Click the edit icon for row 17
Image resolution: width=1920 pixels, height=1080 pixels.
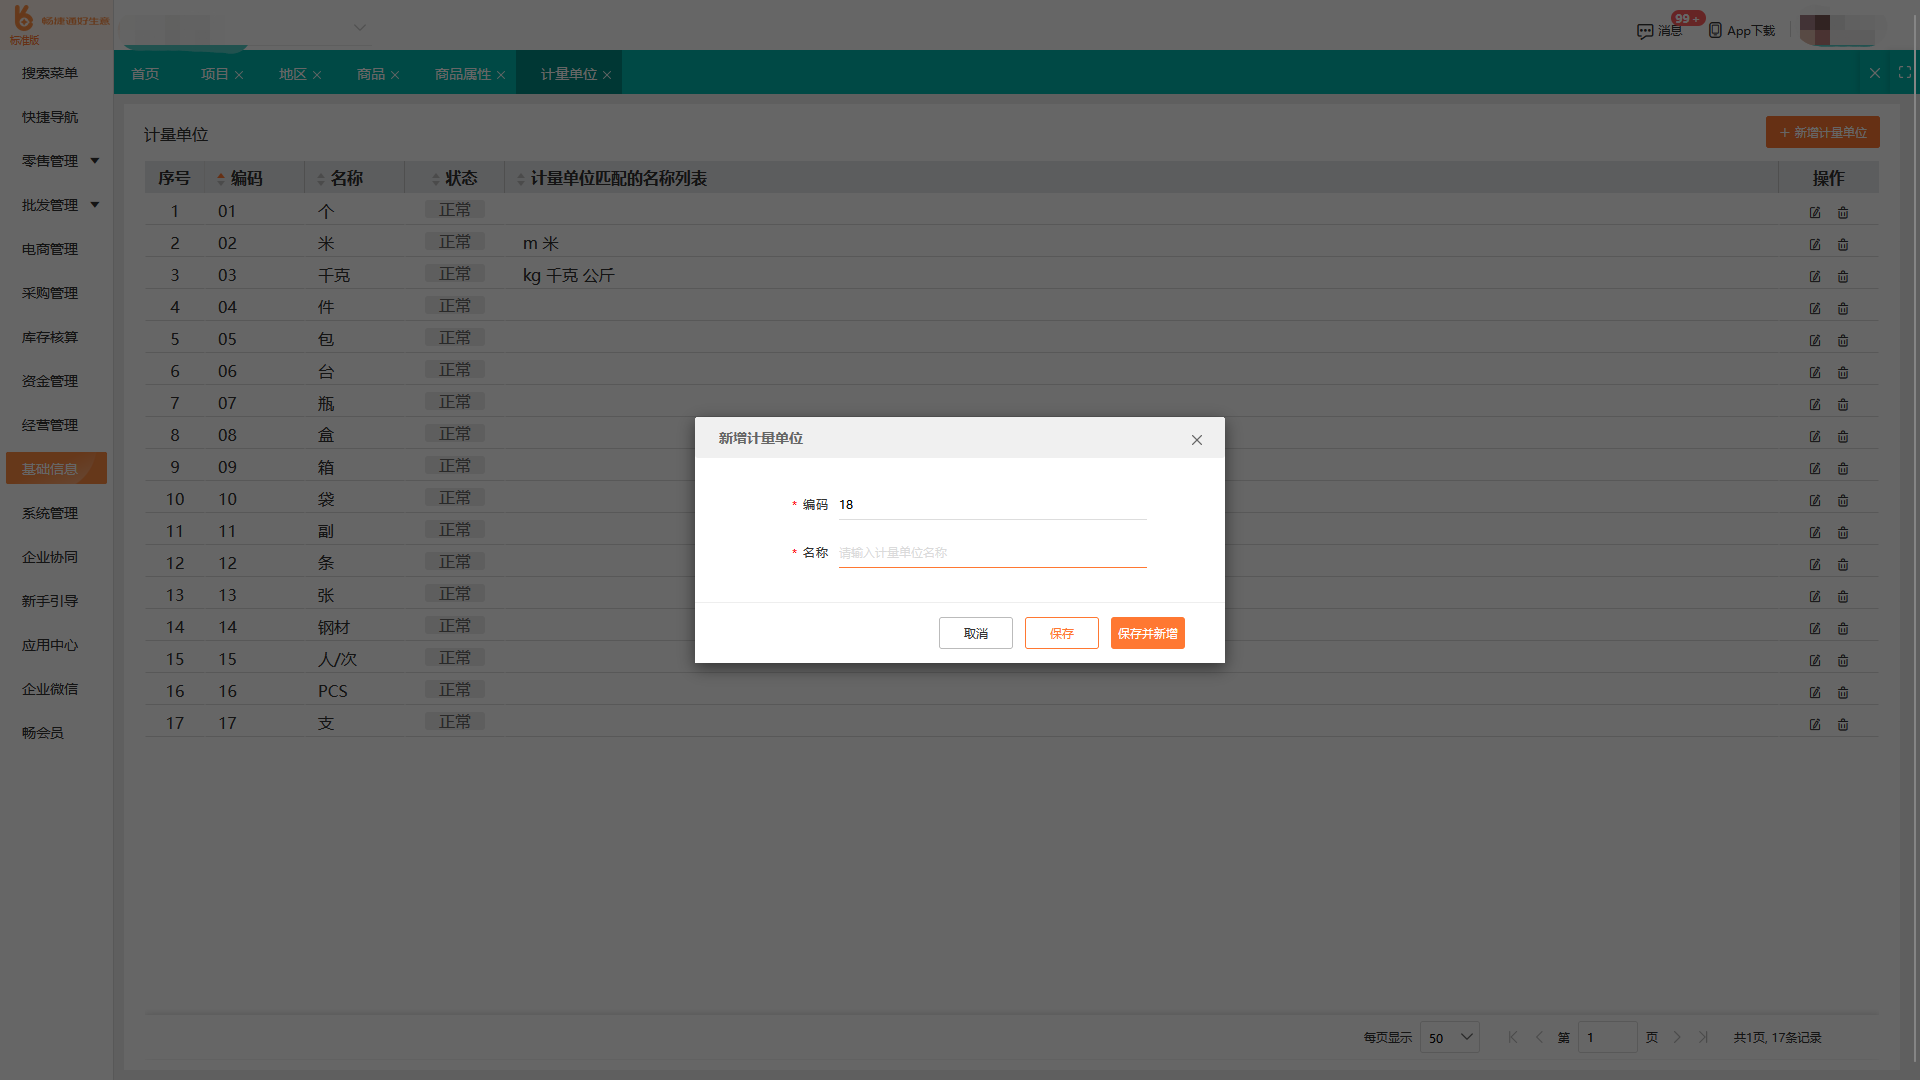(x=1815, y=724)
